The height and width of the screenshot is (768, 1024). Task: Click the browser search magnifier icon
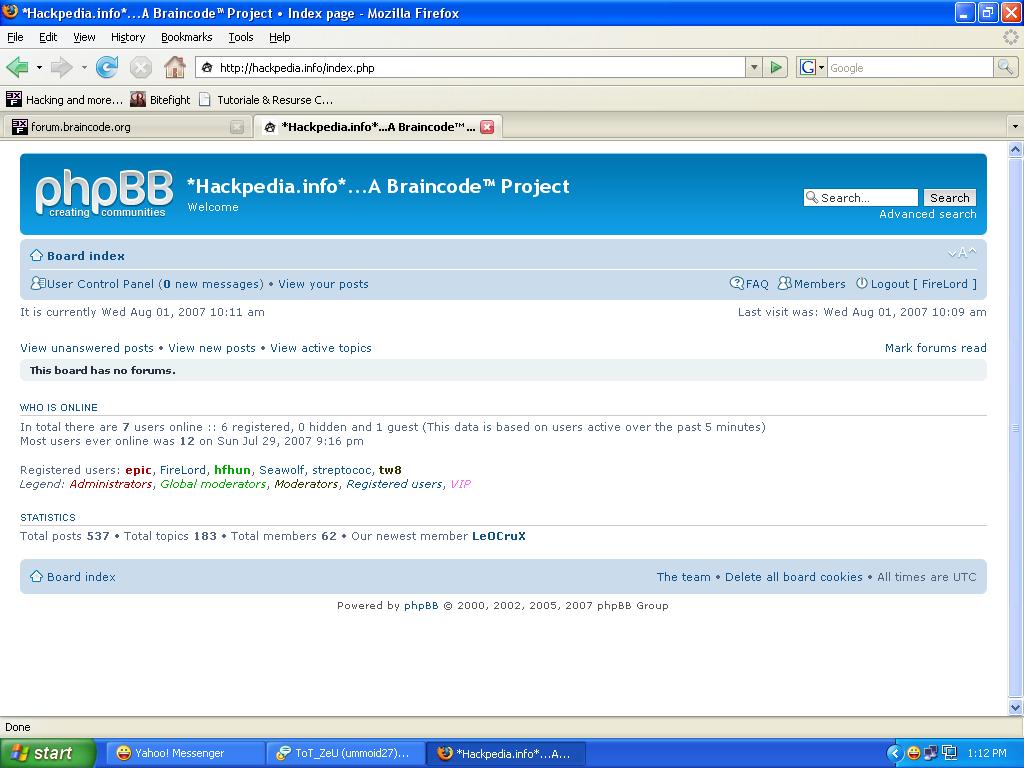[1005, 67]
